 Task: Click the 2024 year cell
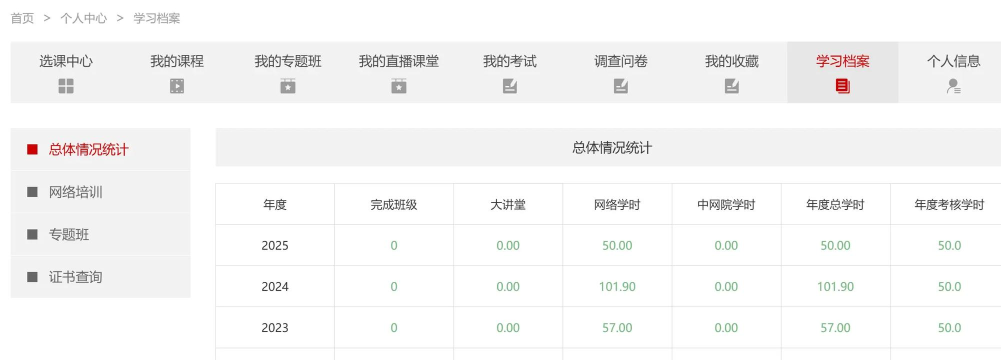tap(275, 287)
